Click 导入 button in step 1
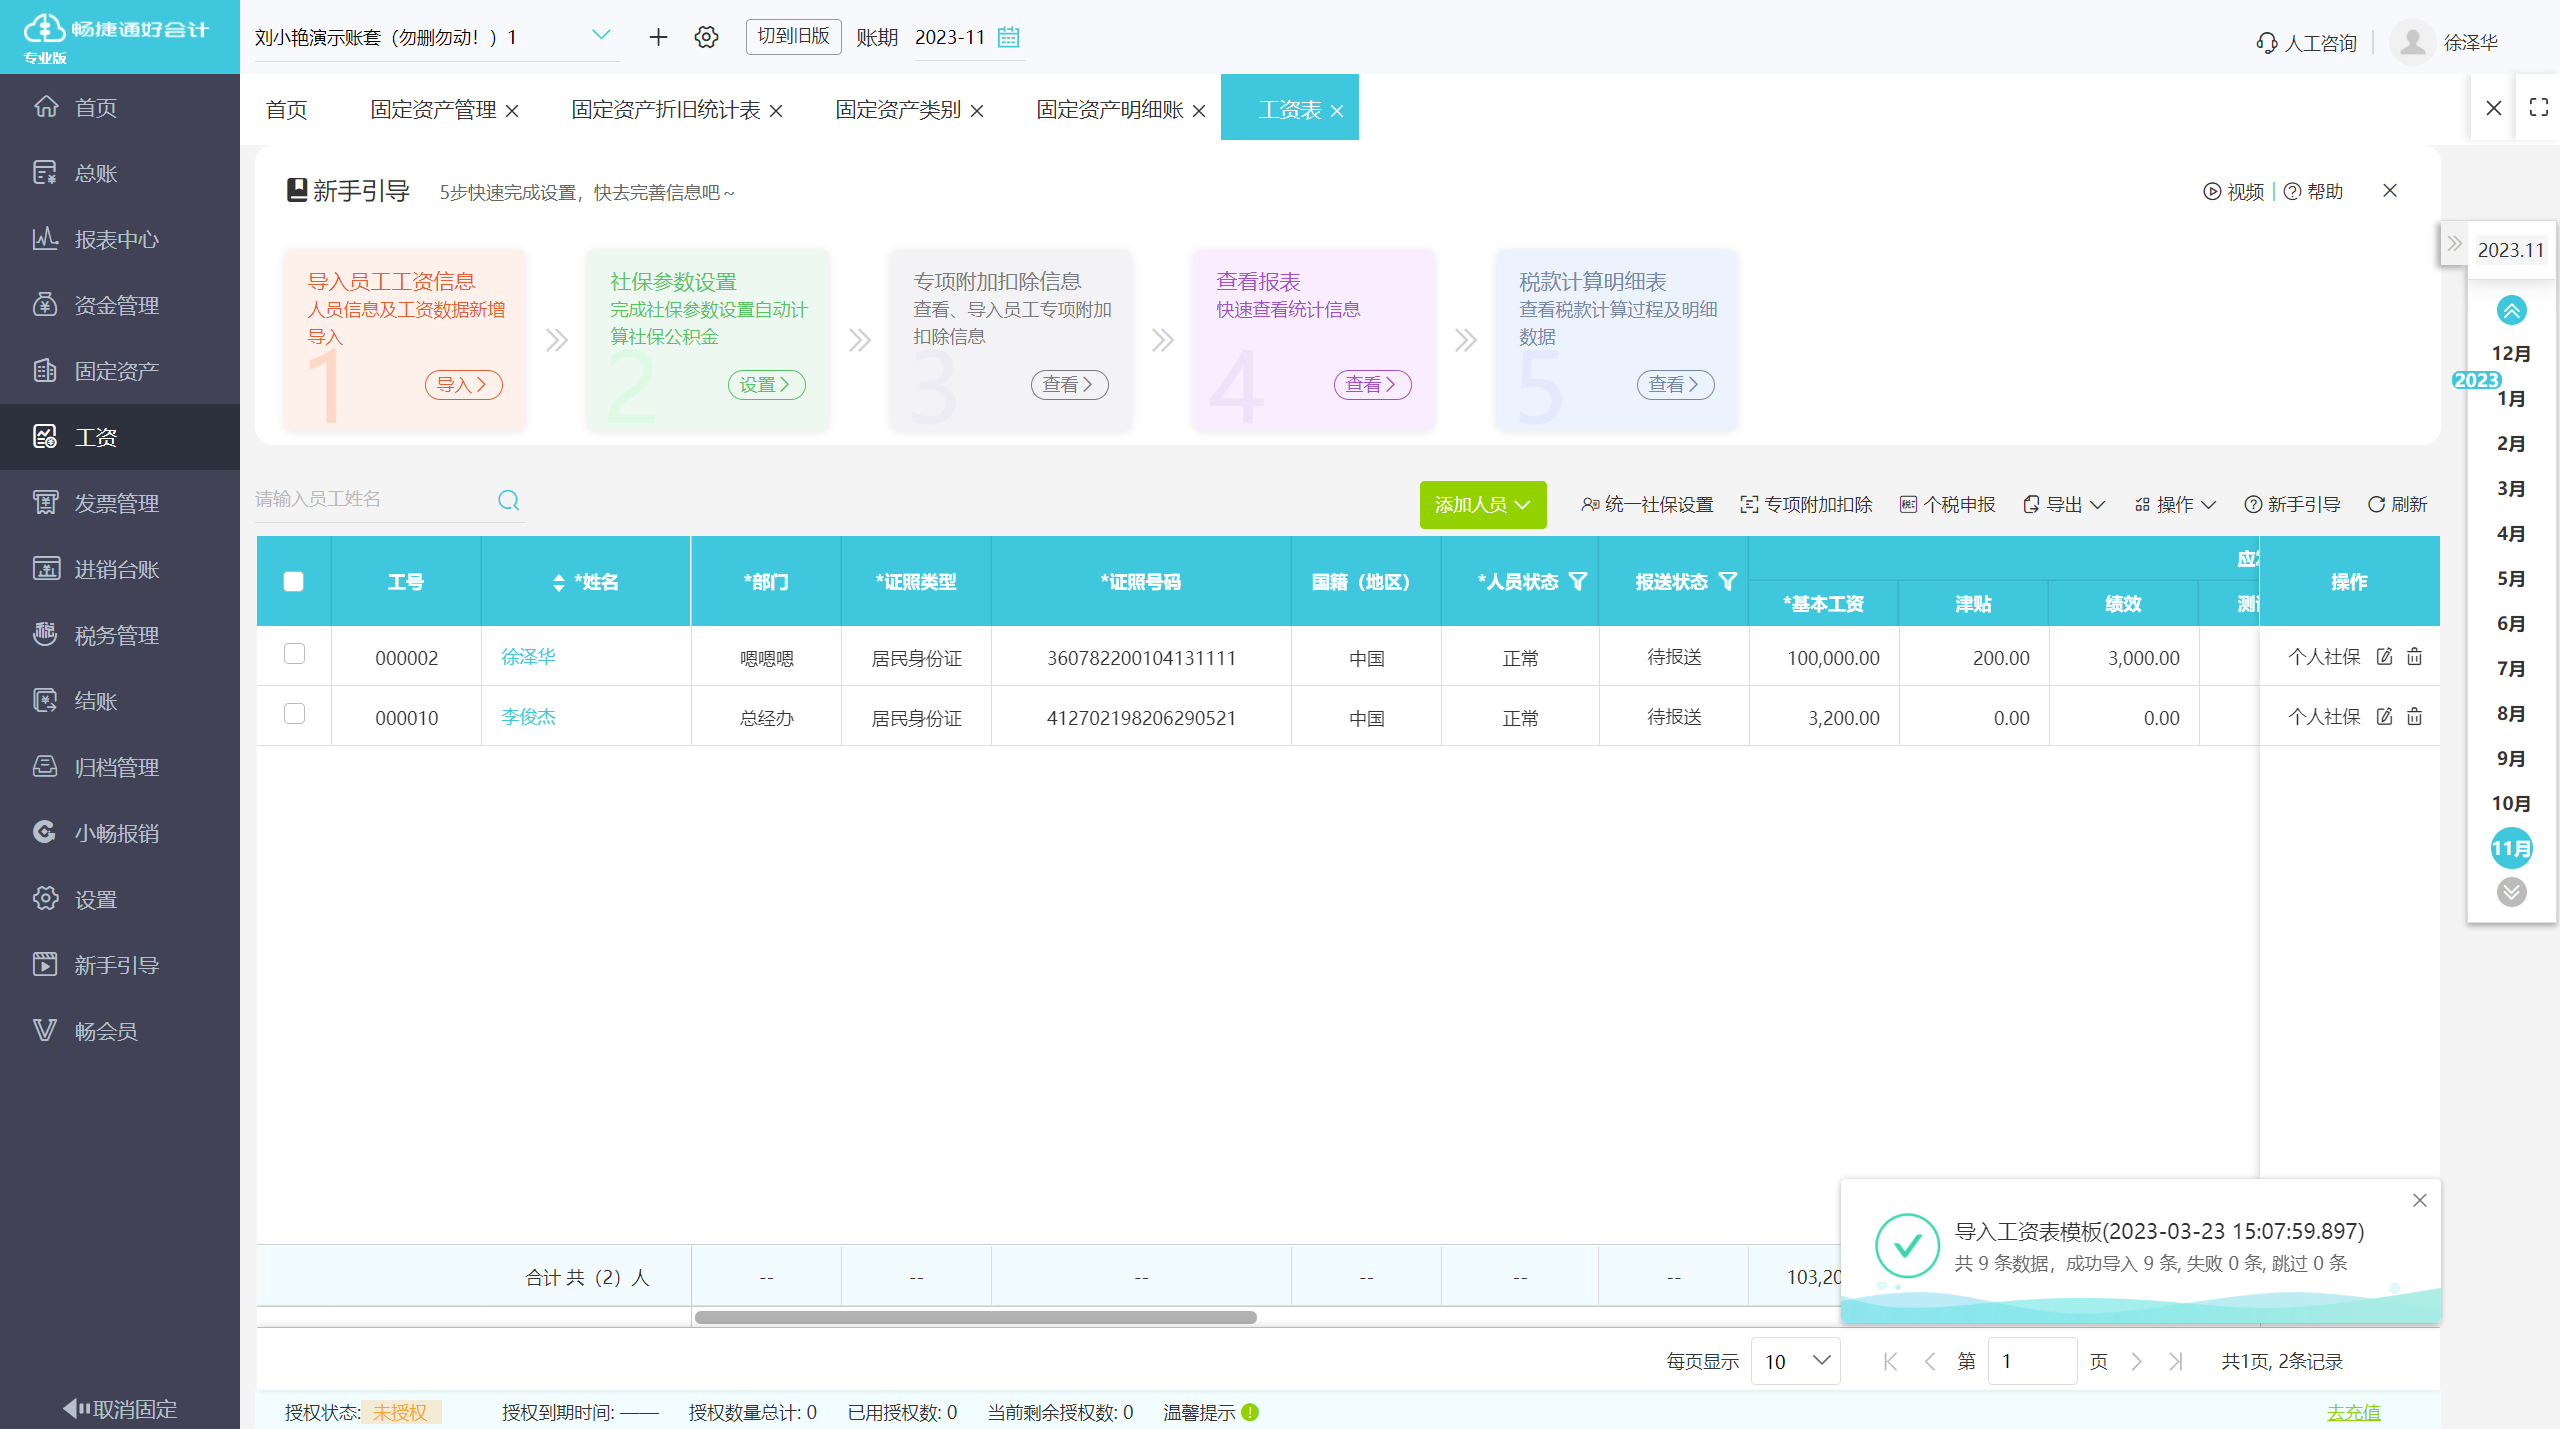2560x1429 pixels. coord(462,383)
